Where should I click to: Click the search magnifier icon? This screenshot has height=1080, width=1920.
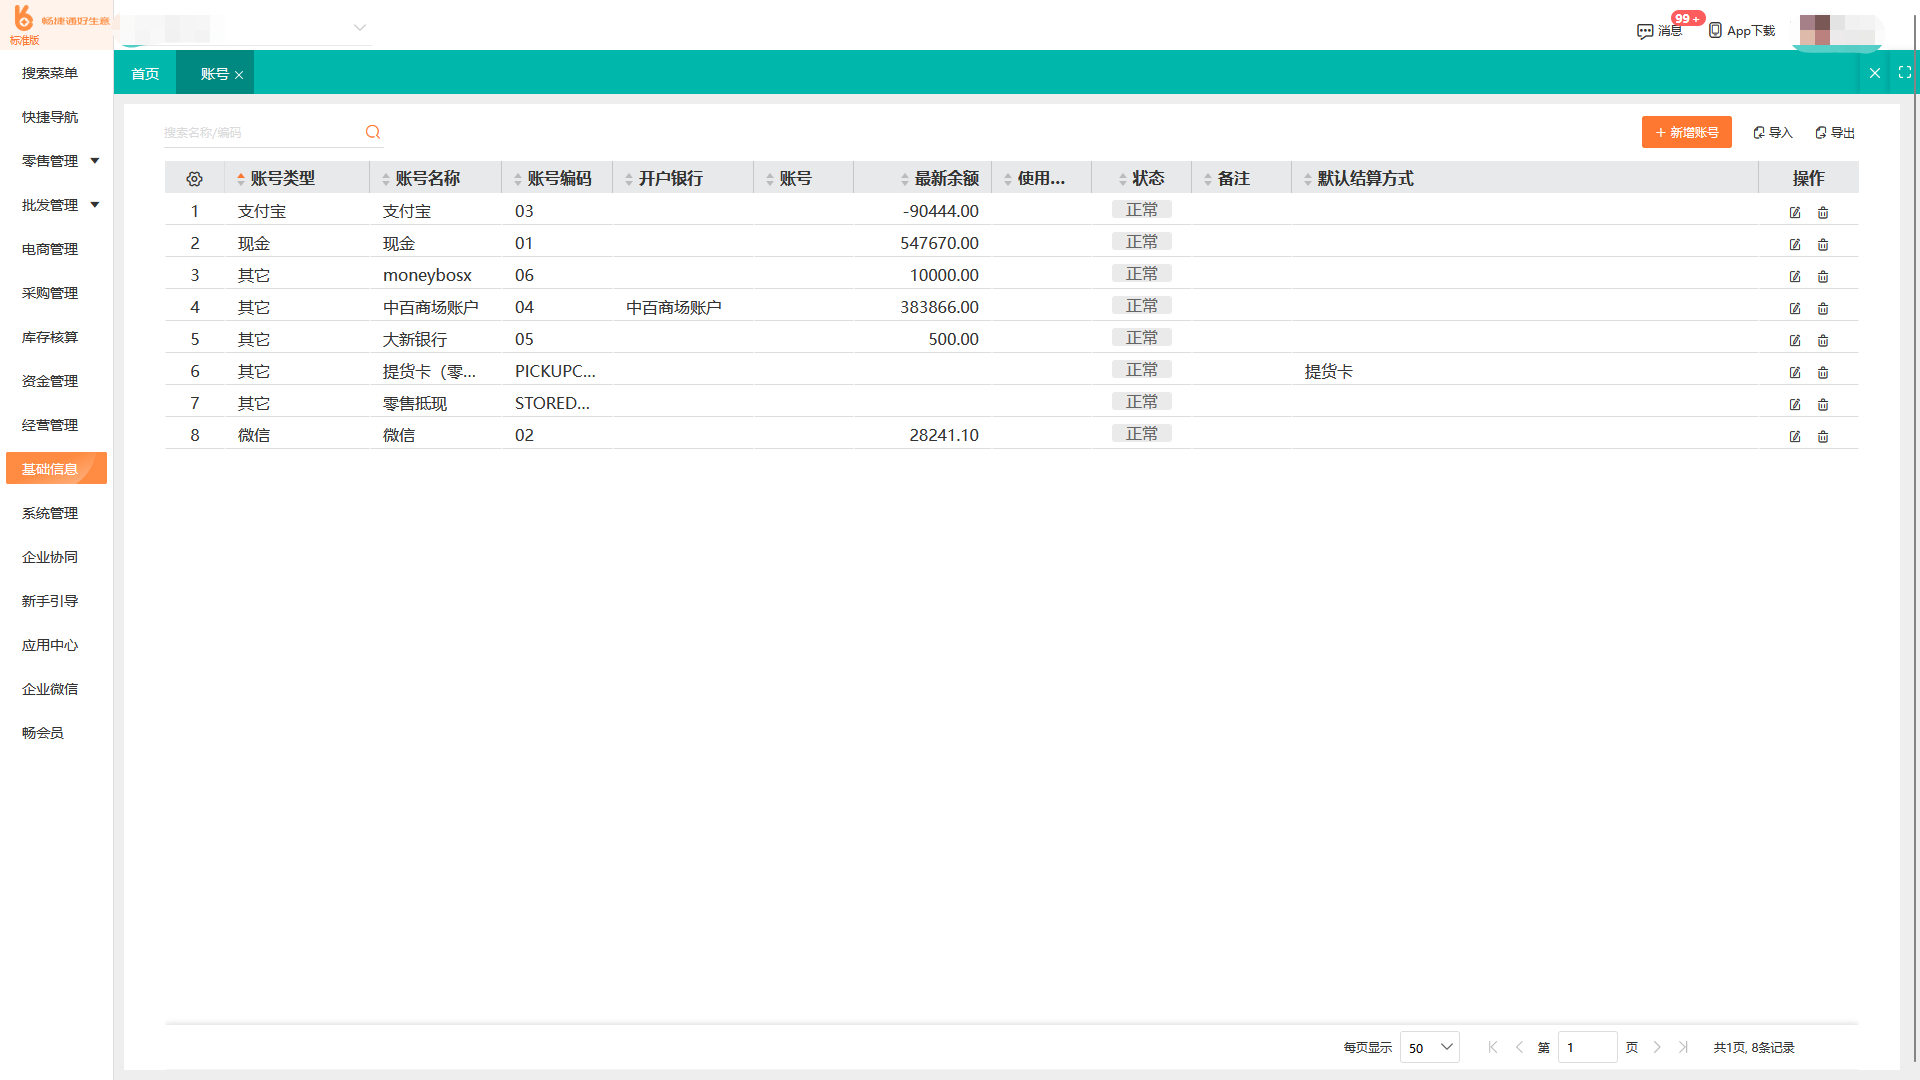point(373,132)
